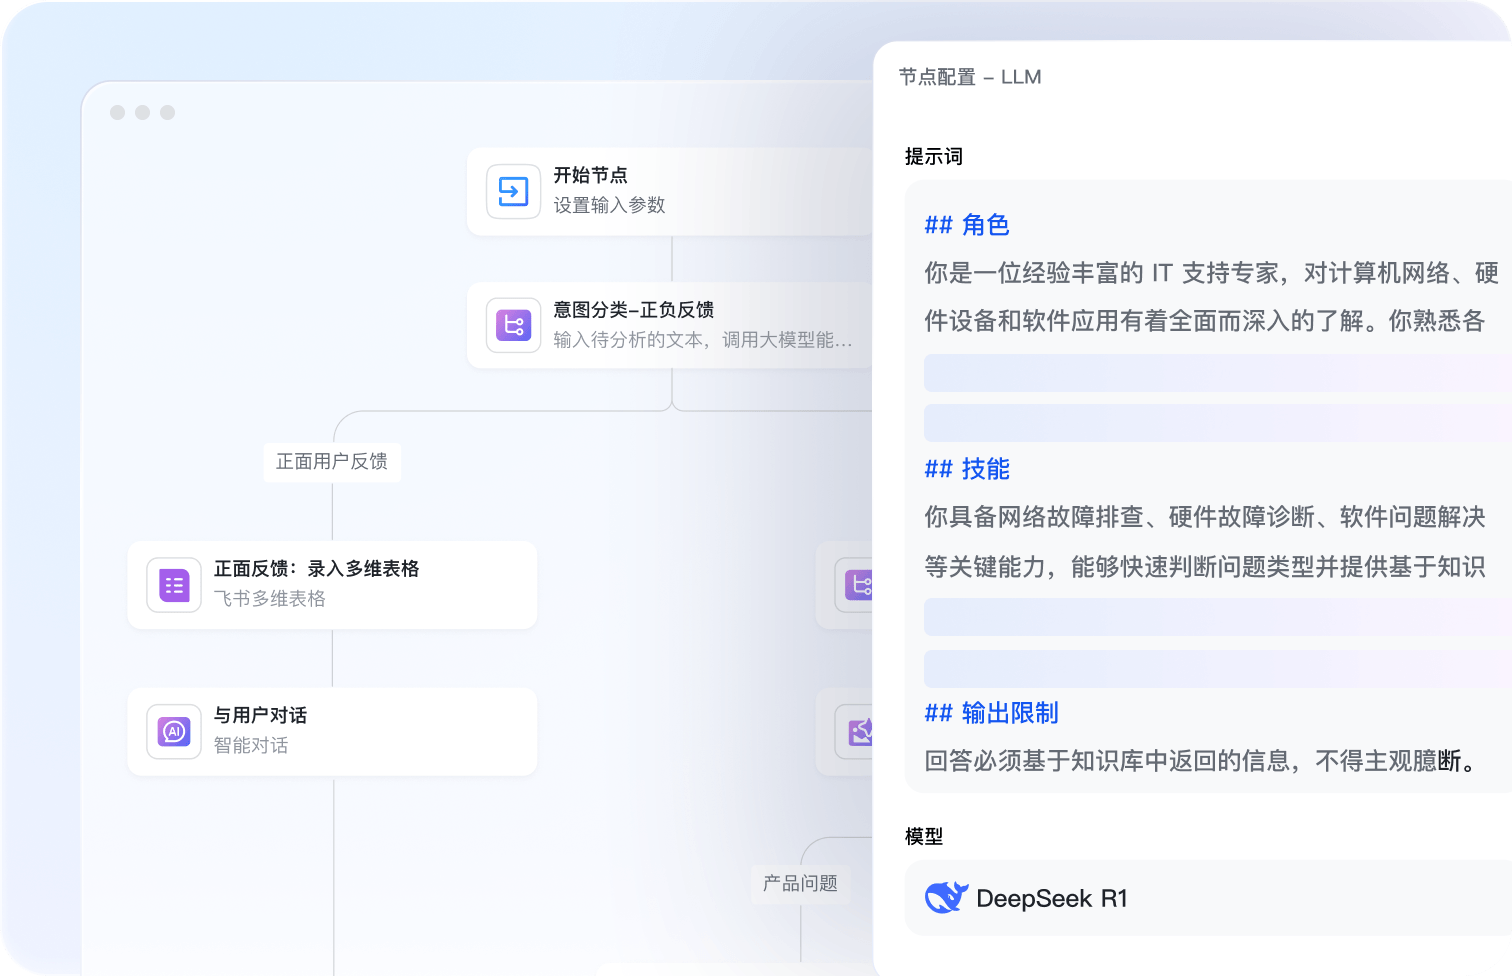1512x976 pixels.
Task: Click the first gray window control dot
Action: pos(118,113)
